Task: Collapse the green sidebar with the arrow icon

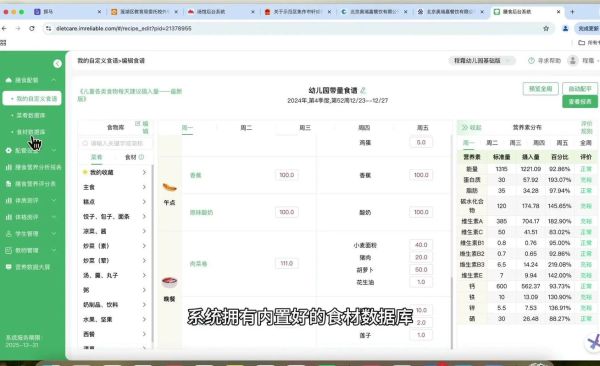Action: [x=57, y=64]
